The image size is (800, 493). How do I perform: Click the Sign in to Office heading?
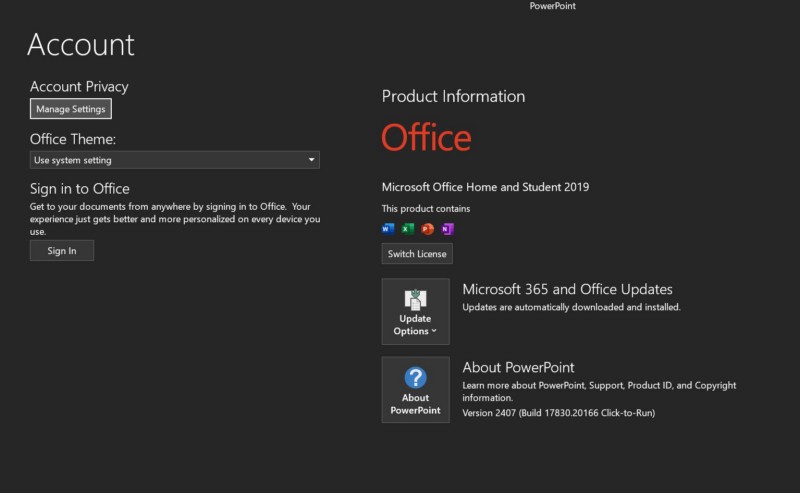[80, 188]
